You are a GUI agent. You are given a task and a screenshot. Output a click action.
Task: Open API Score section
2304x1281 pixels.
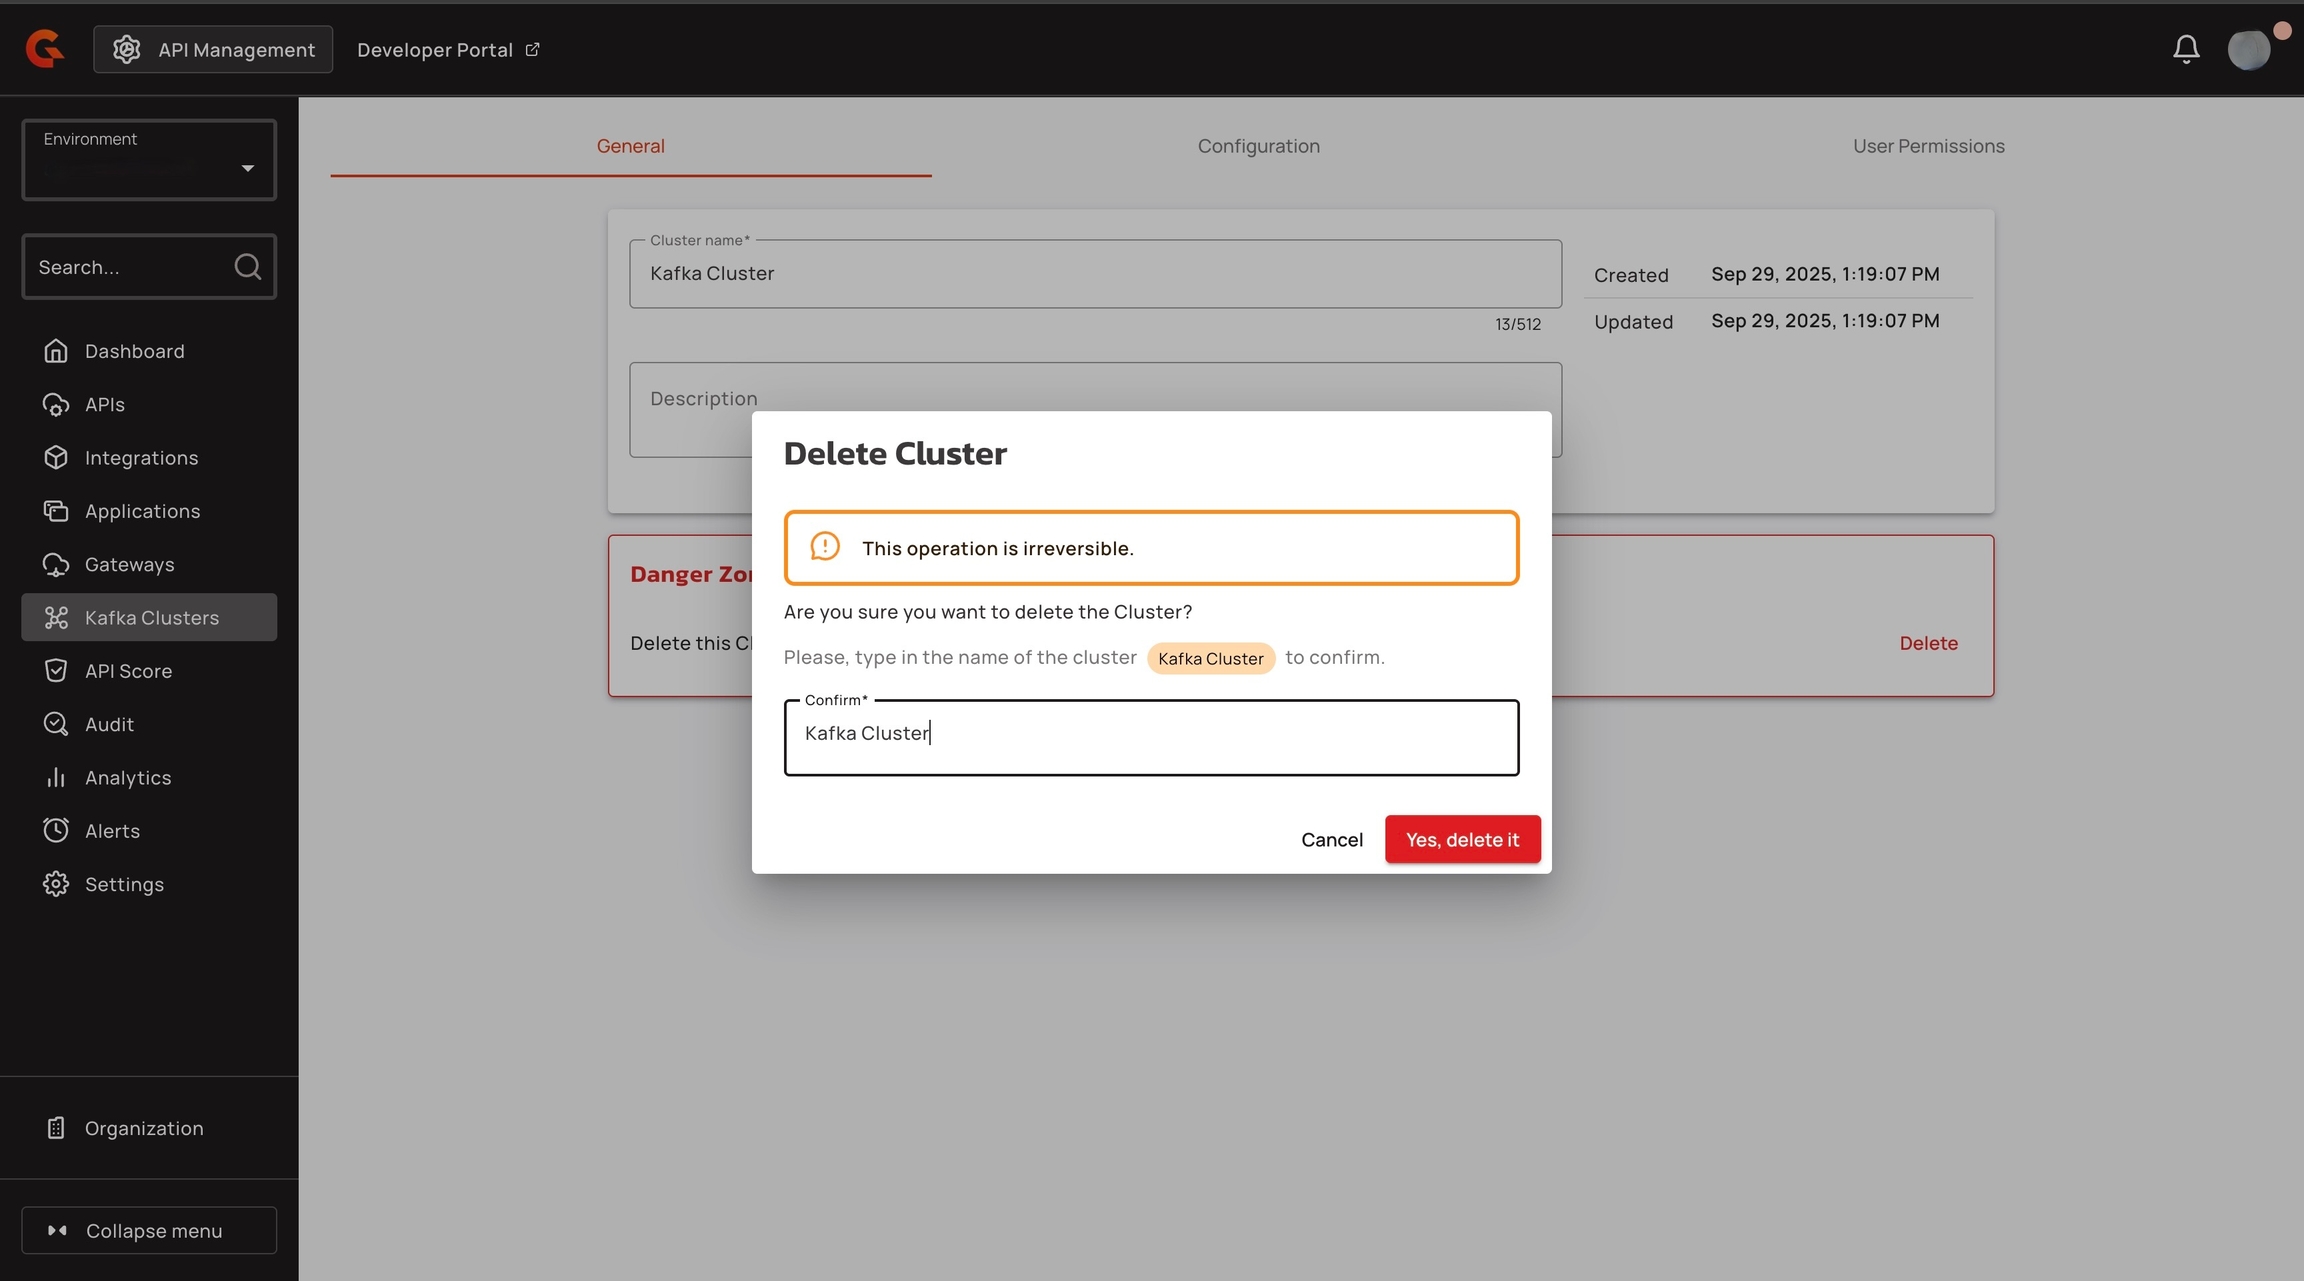128,671
